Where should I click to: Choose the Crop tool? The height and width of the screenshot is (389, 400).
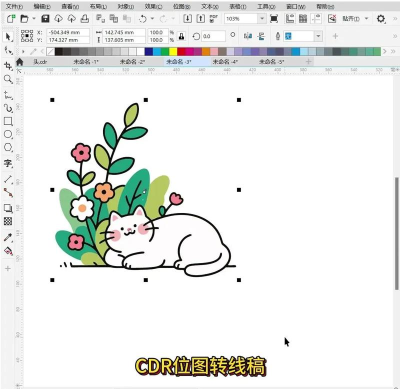click(8, 66)
